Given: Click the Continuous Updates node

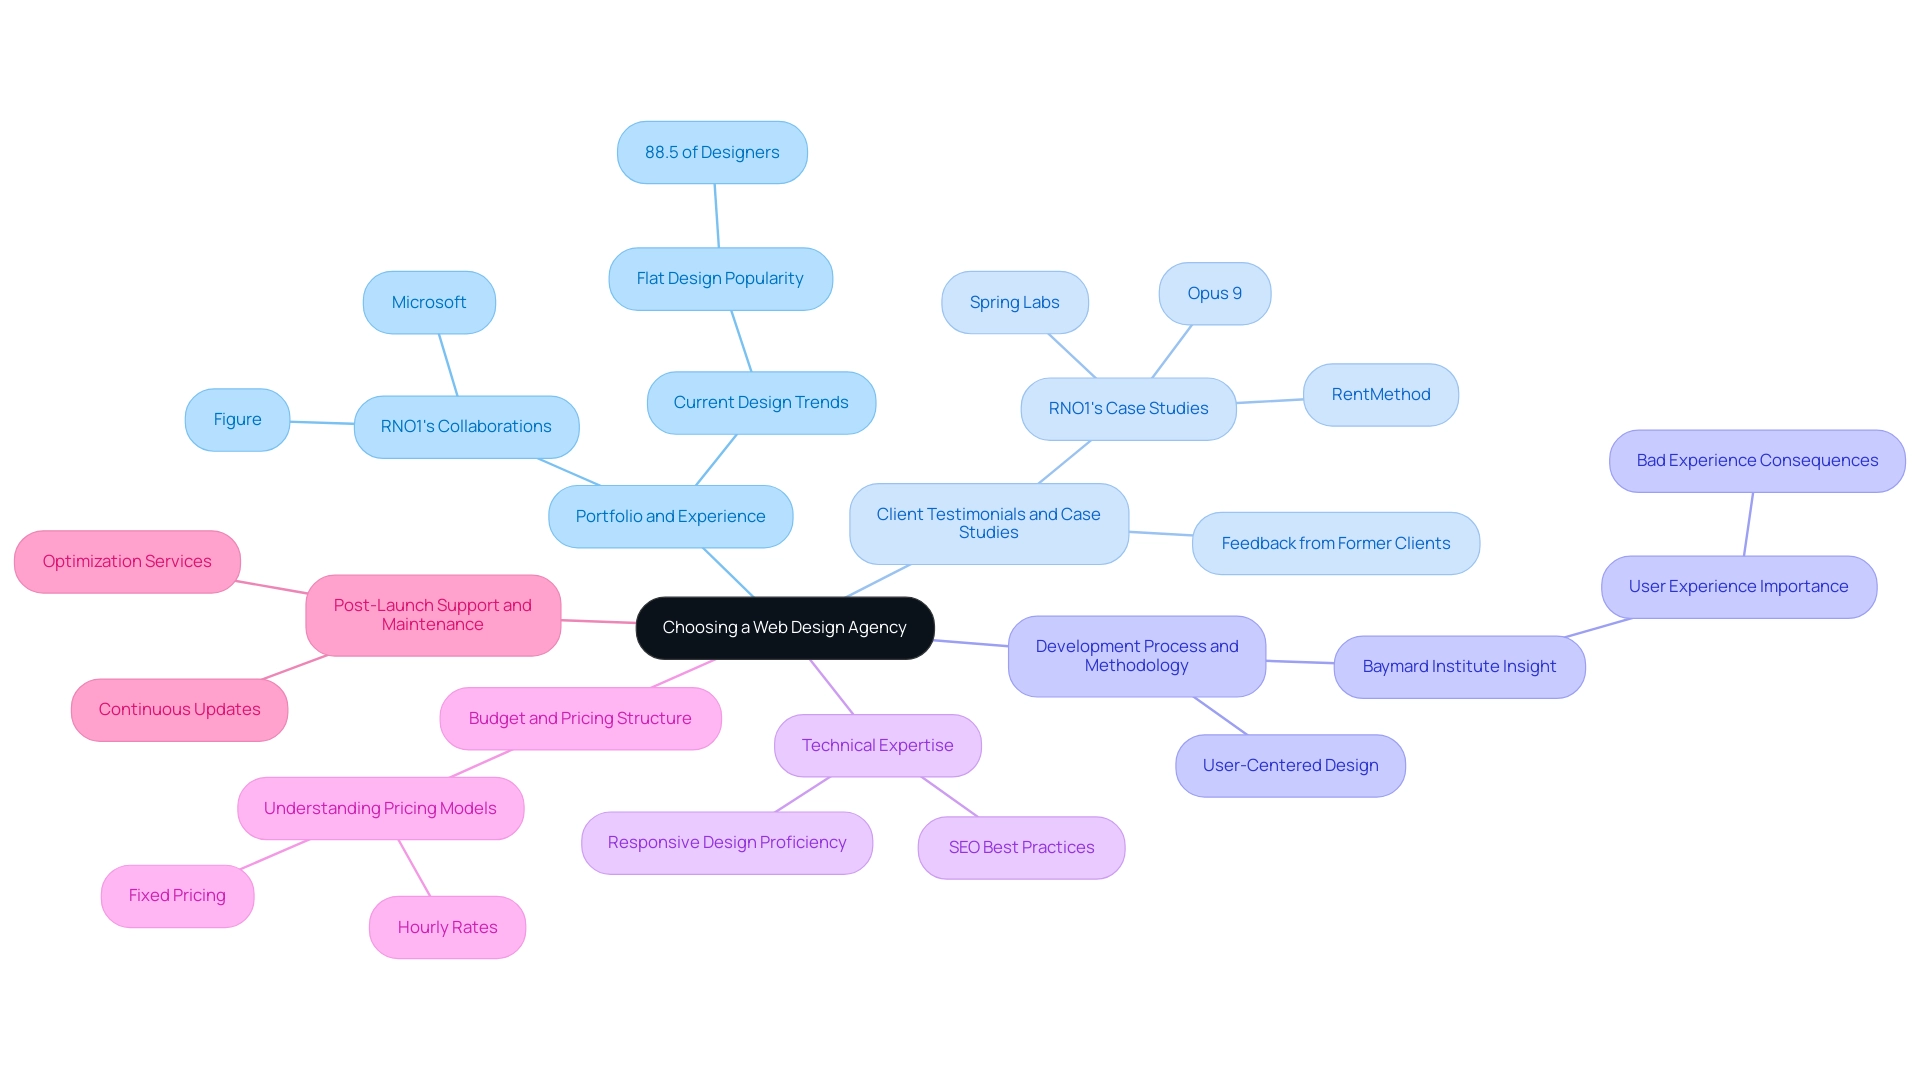Looking at the screenshot, I should click(x=179, y=708).
